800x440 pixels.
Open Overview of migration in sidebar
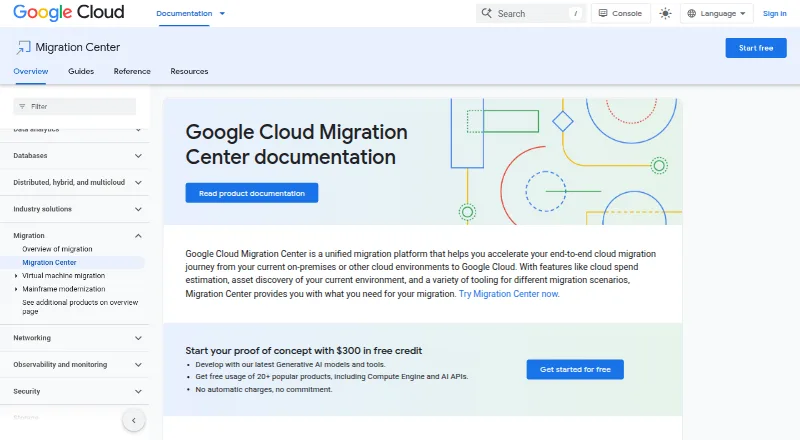click(57, 249)
